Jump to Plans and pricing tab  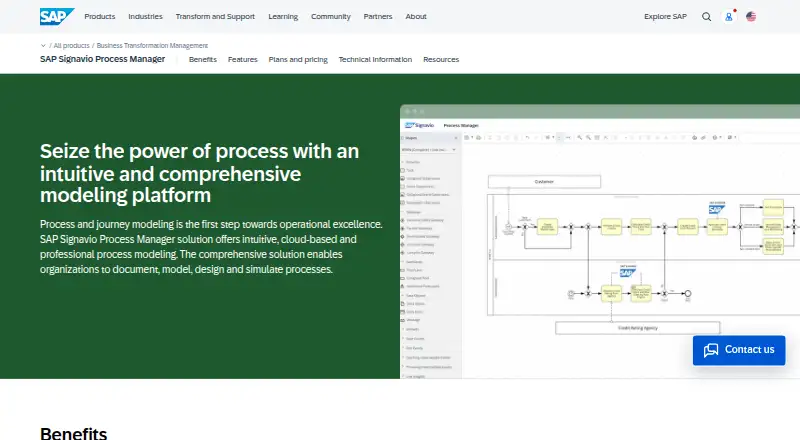(x=298, y=59)
